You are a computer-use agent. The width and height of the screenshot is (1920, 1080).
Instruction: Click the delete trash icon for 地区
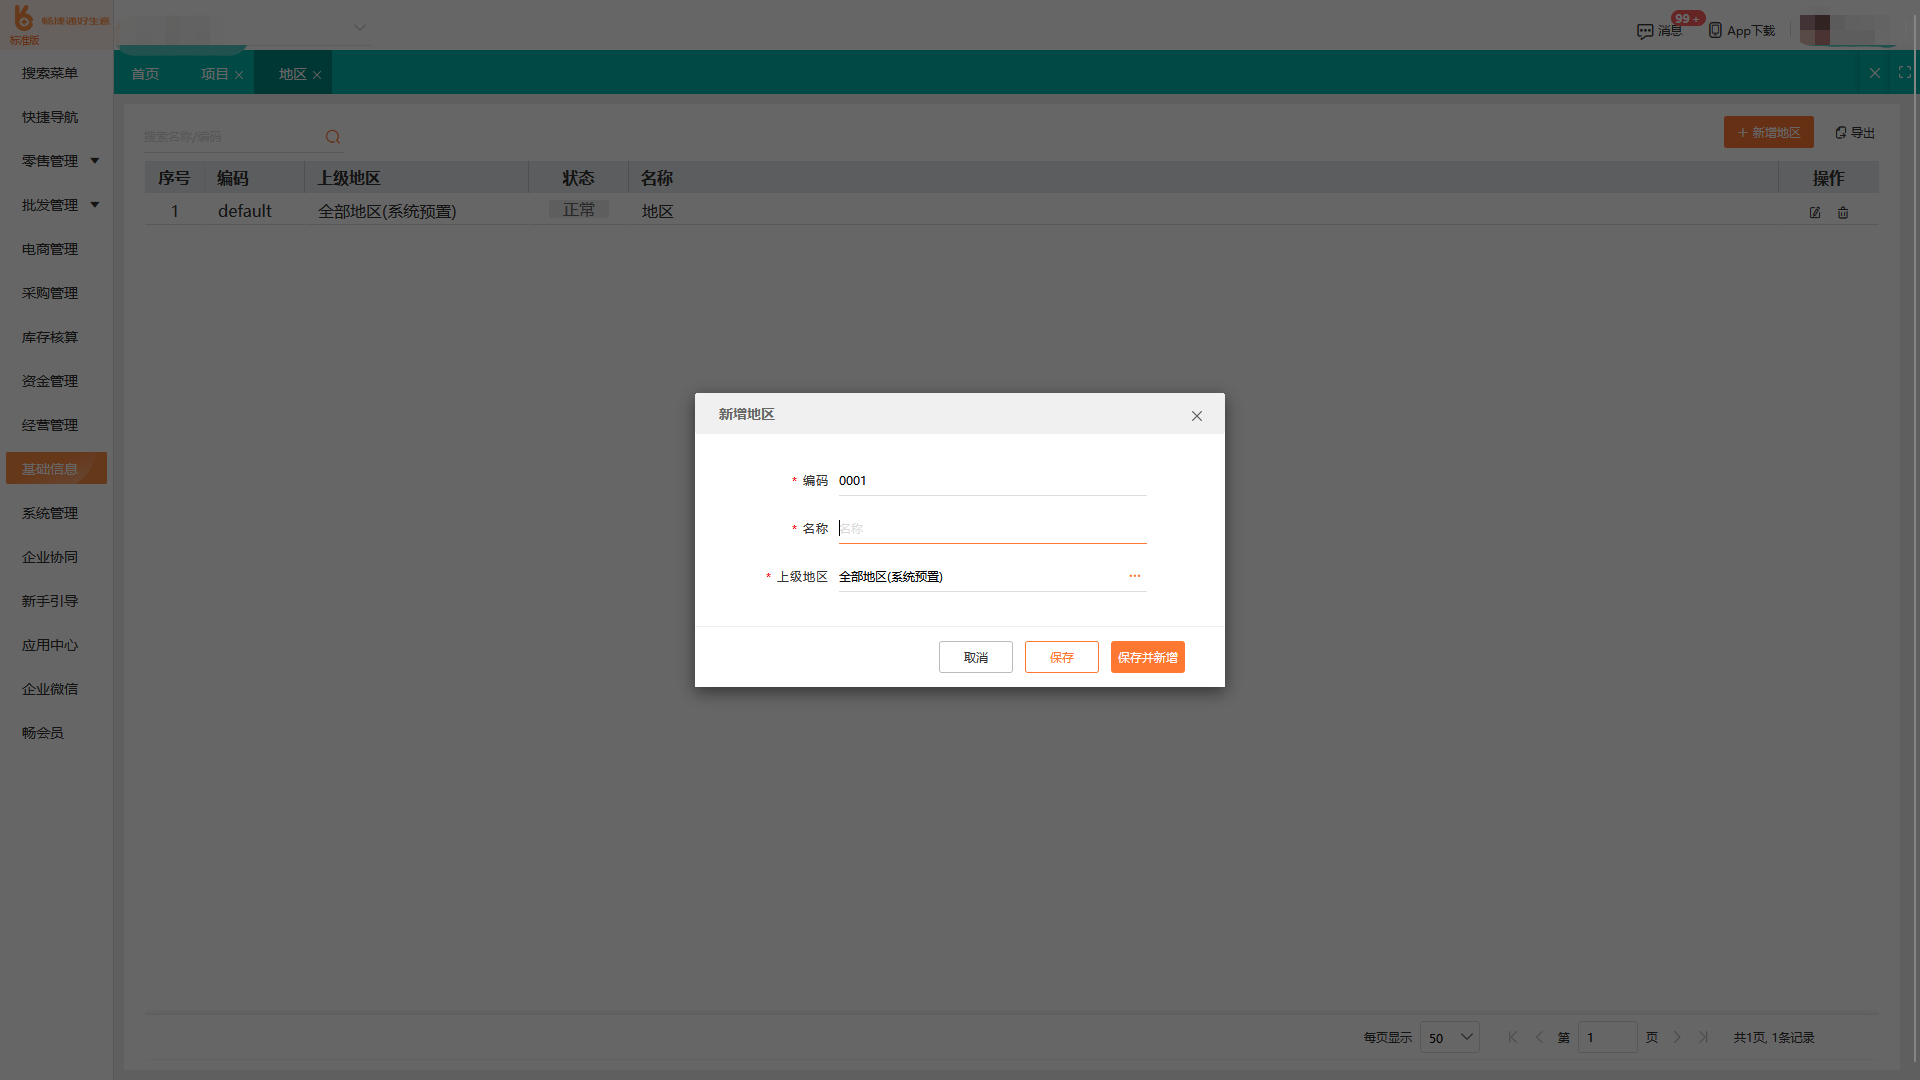click(1842, 212)
